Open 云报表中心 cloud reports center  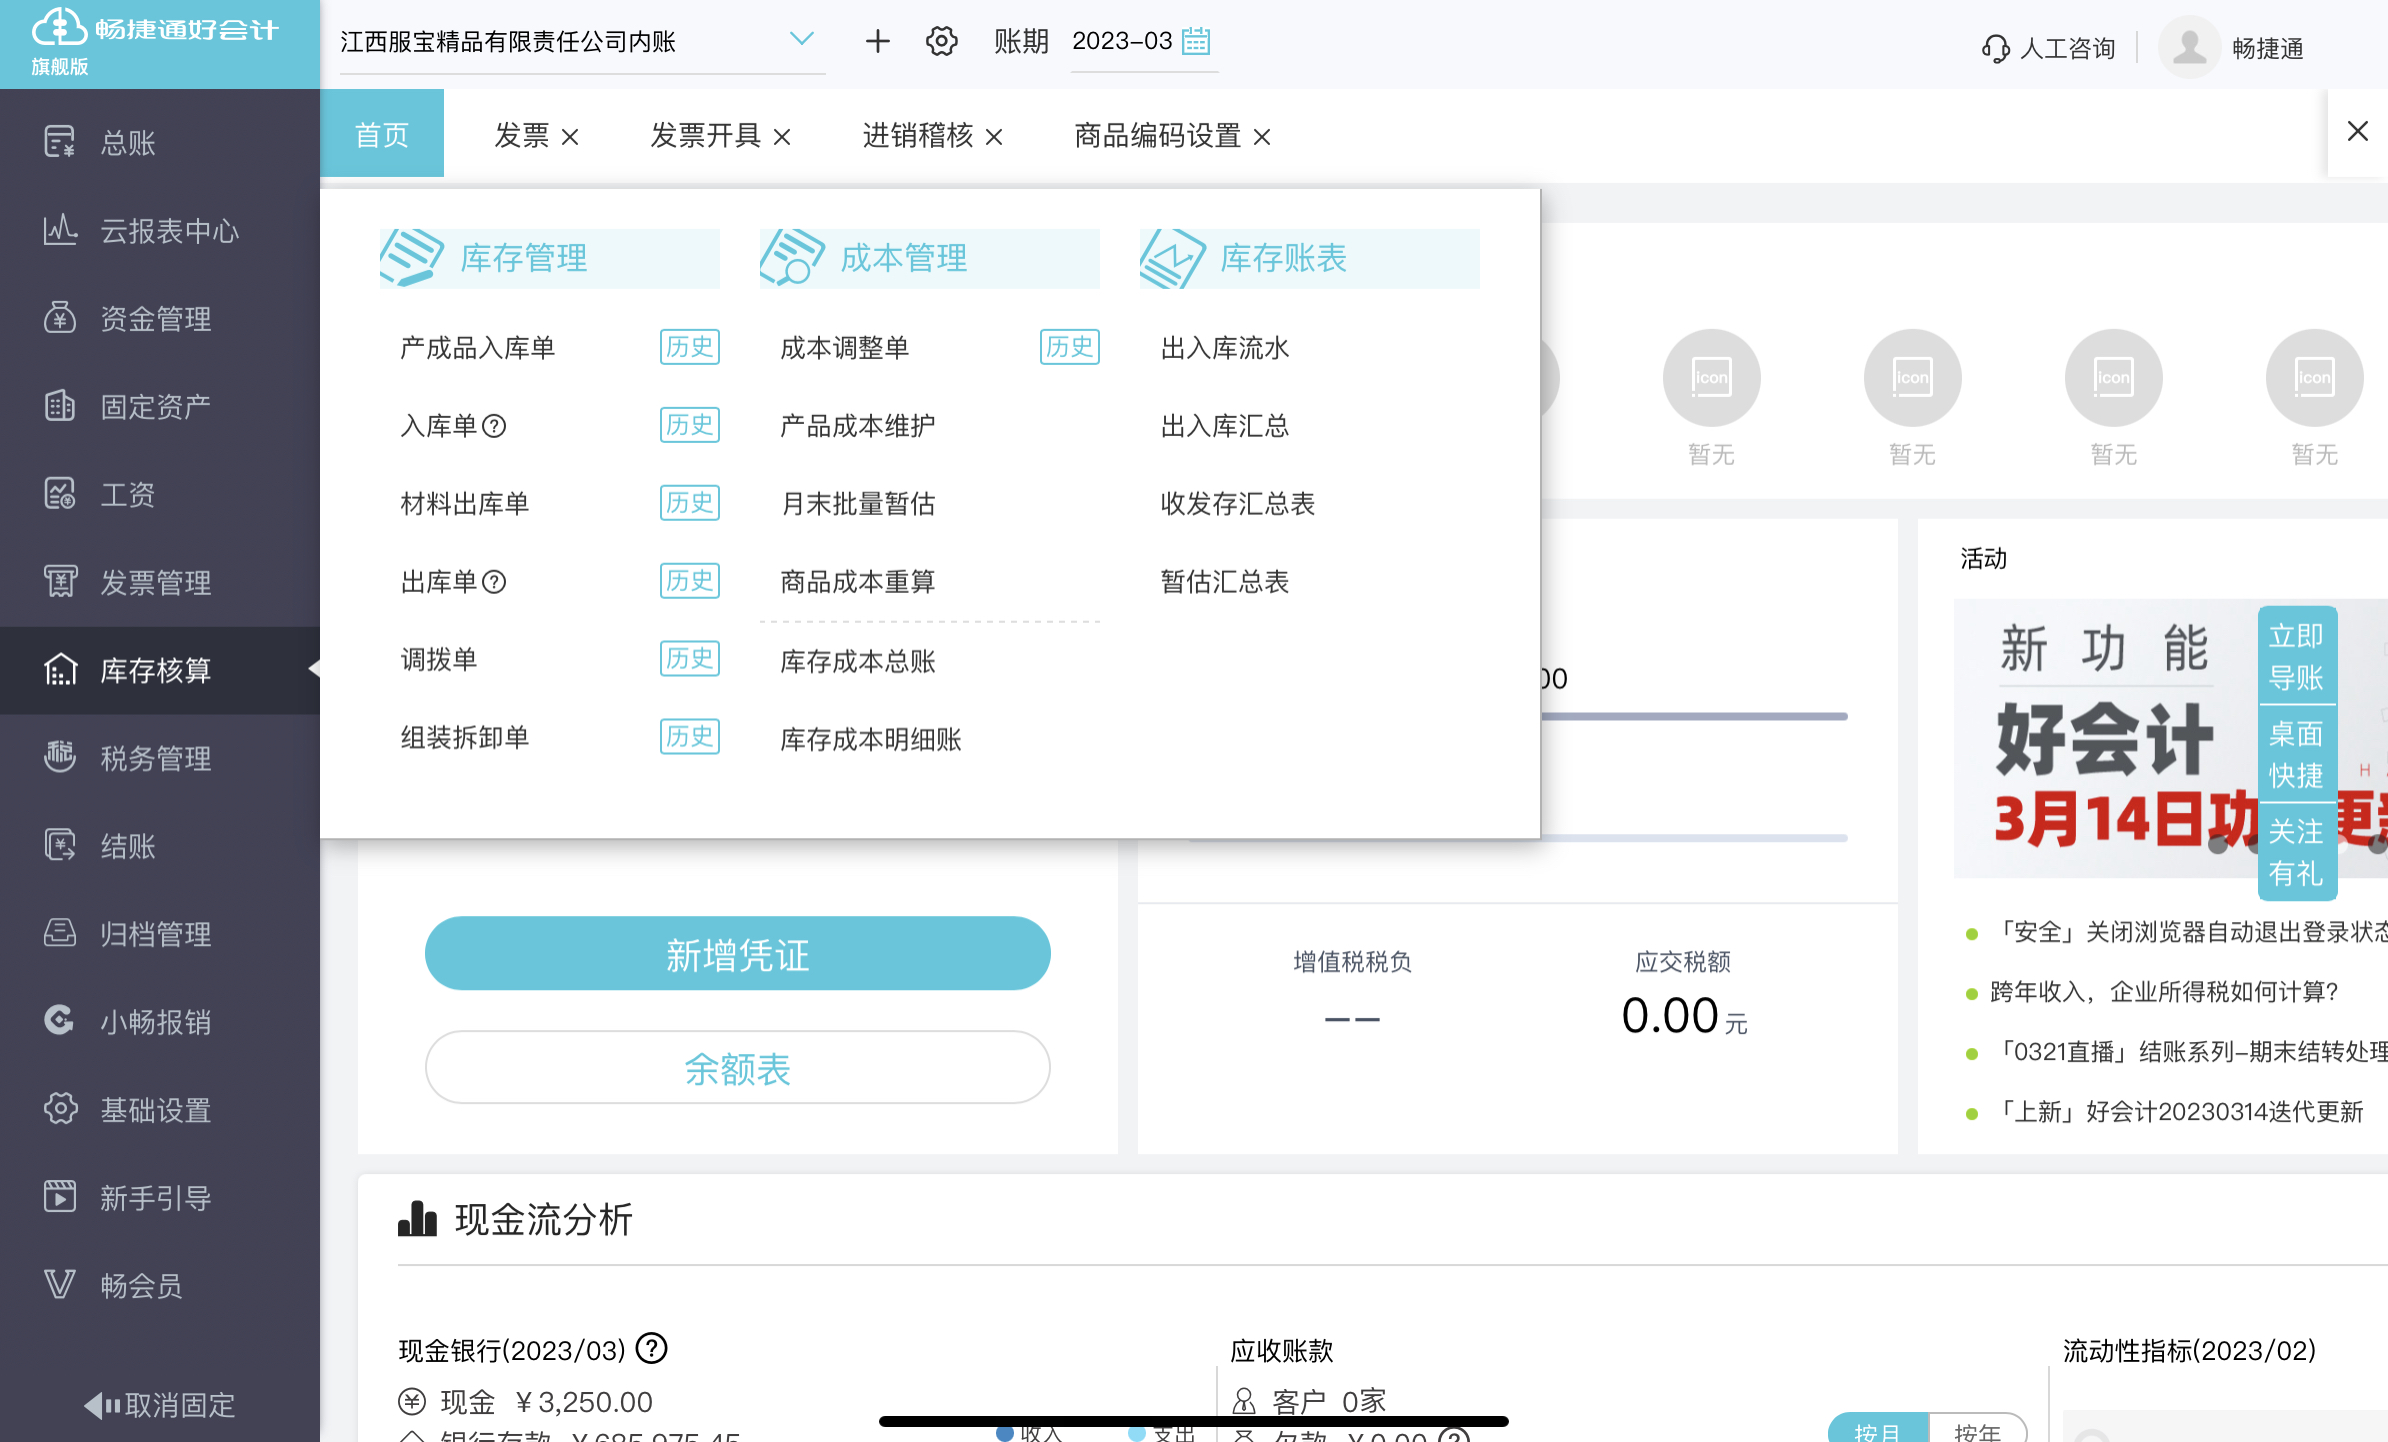pos(160,230)
